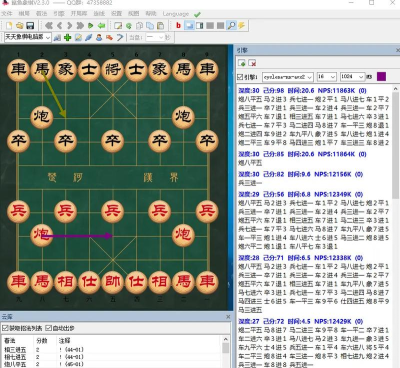The width and height of the screenshot is (400, 368).
Task: Click the green left-pointing arrow icon
Action: click(x=101, y=26)
